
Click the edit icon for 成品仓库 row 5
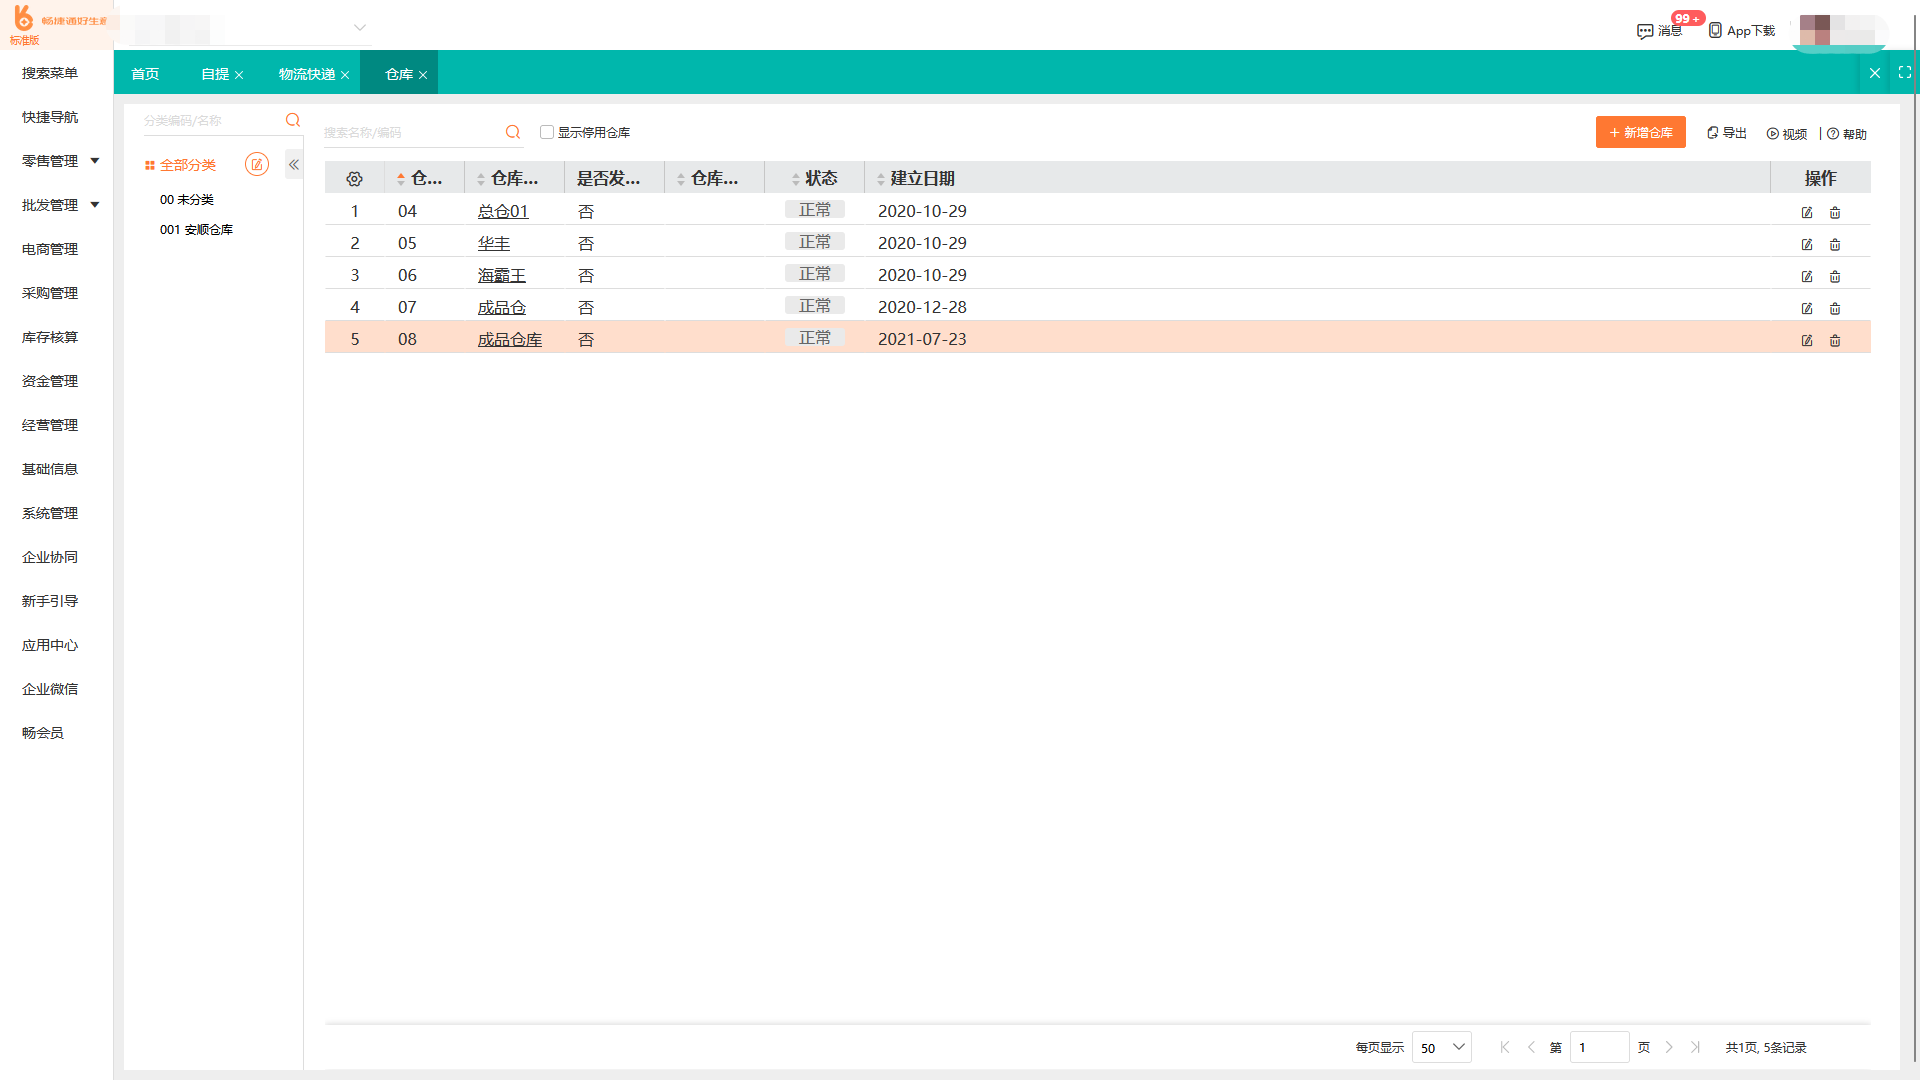[1807, 339]
